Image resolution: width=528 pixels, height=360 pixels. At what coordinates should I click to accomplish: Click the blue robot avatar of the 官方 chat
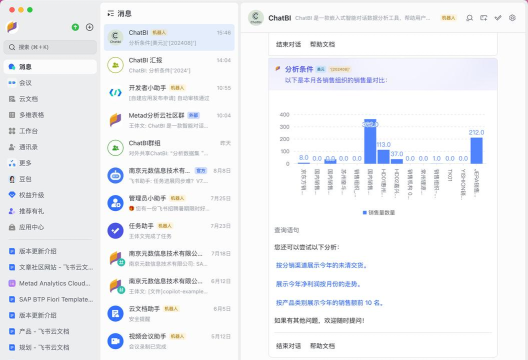[x=115, y=175]
